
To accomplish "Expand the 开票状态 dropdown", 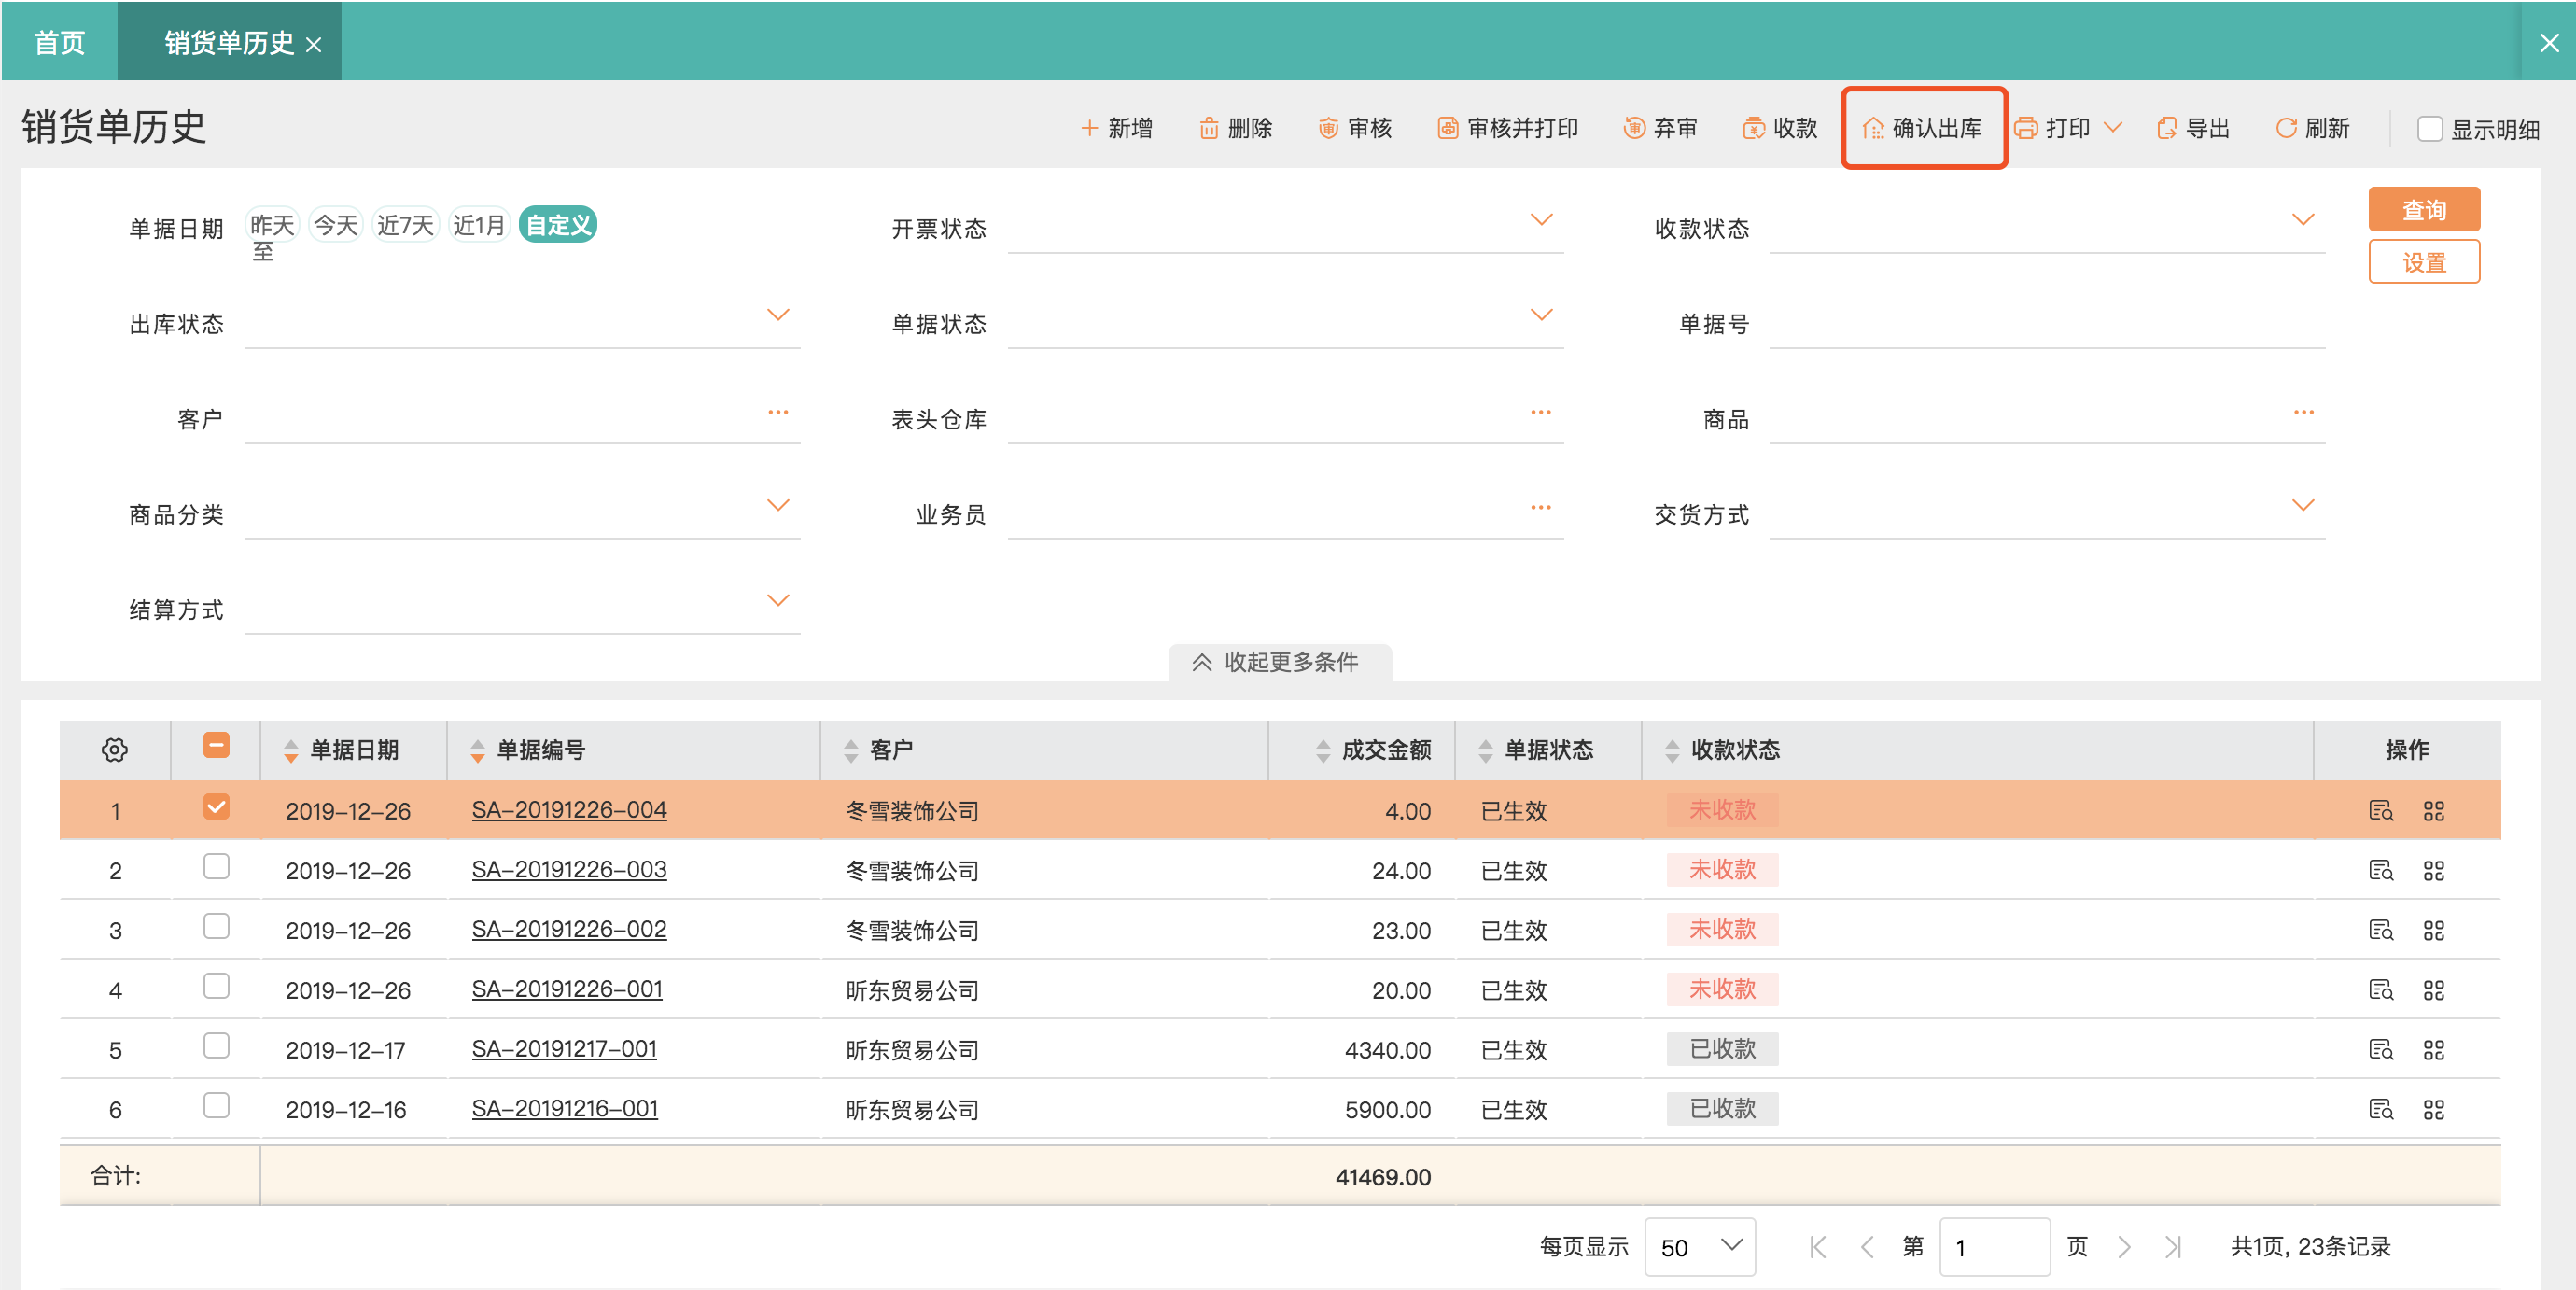I will 1538,216.
